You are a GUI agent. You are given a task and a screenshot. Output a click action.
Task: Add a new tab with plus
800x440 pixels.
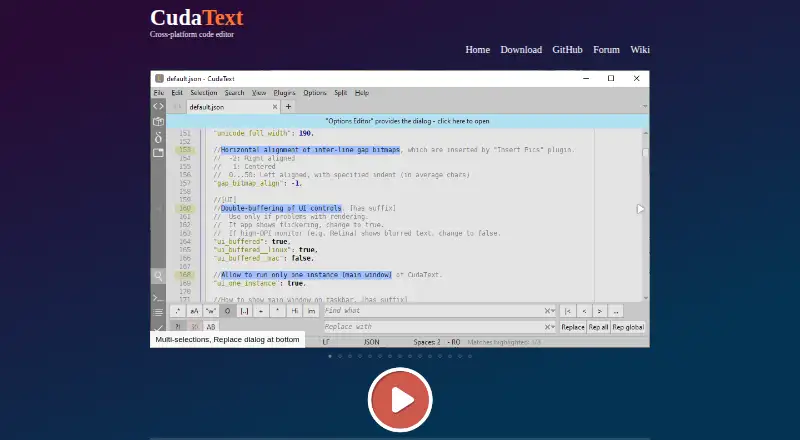pyautogui.click(x=288, y=107)
